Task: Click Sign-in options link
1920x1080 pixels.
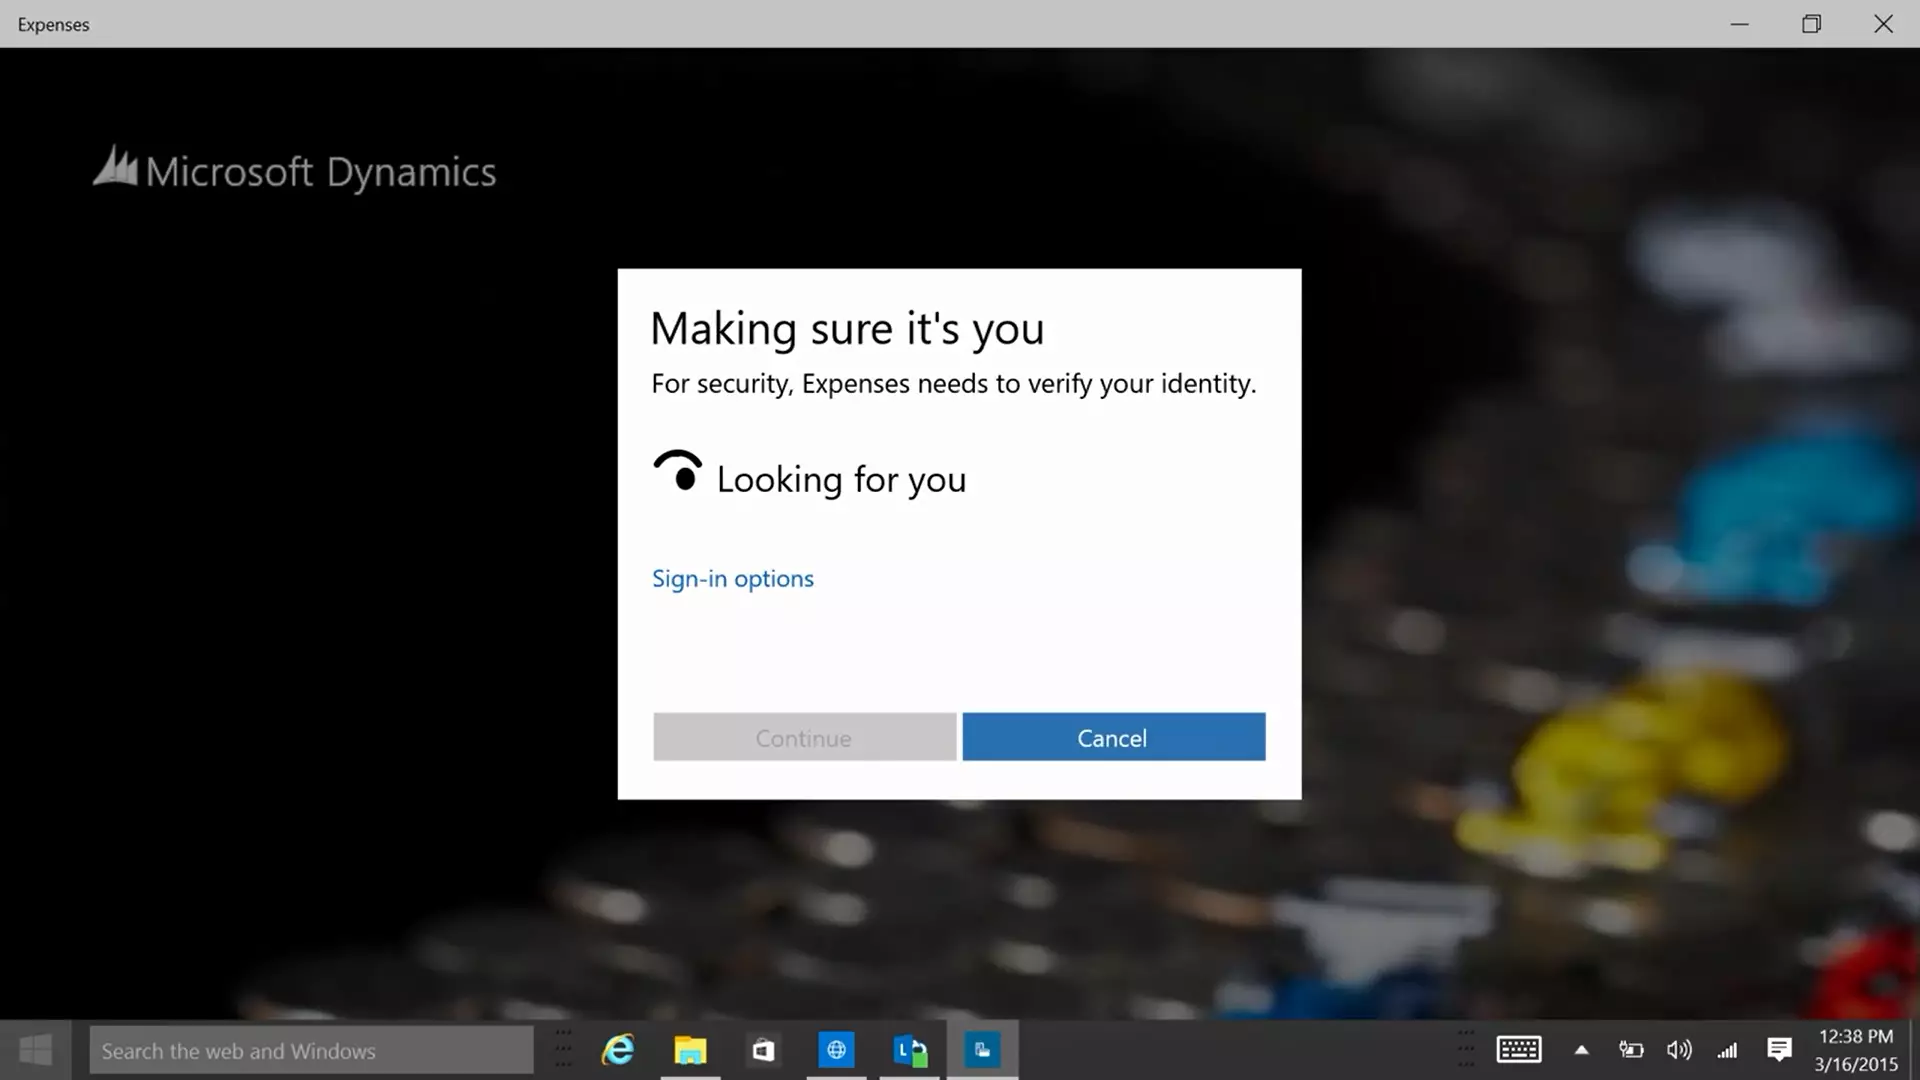Action: pyautogui.click(x=732, y=576)
